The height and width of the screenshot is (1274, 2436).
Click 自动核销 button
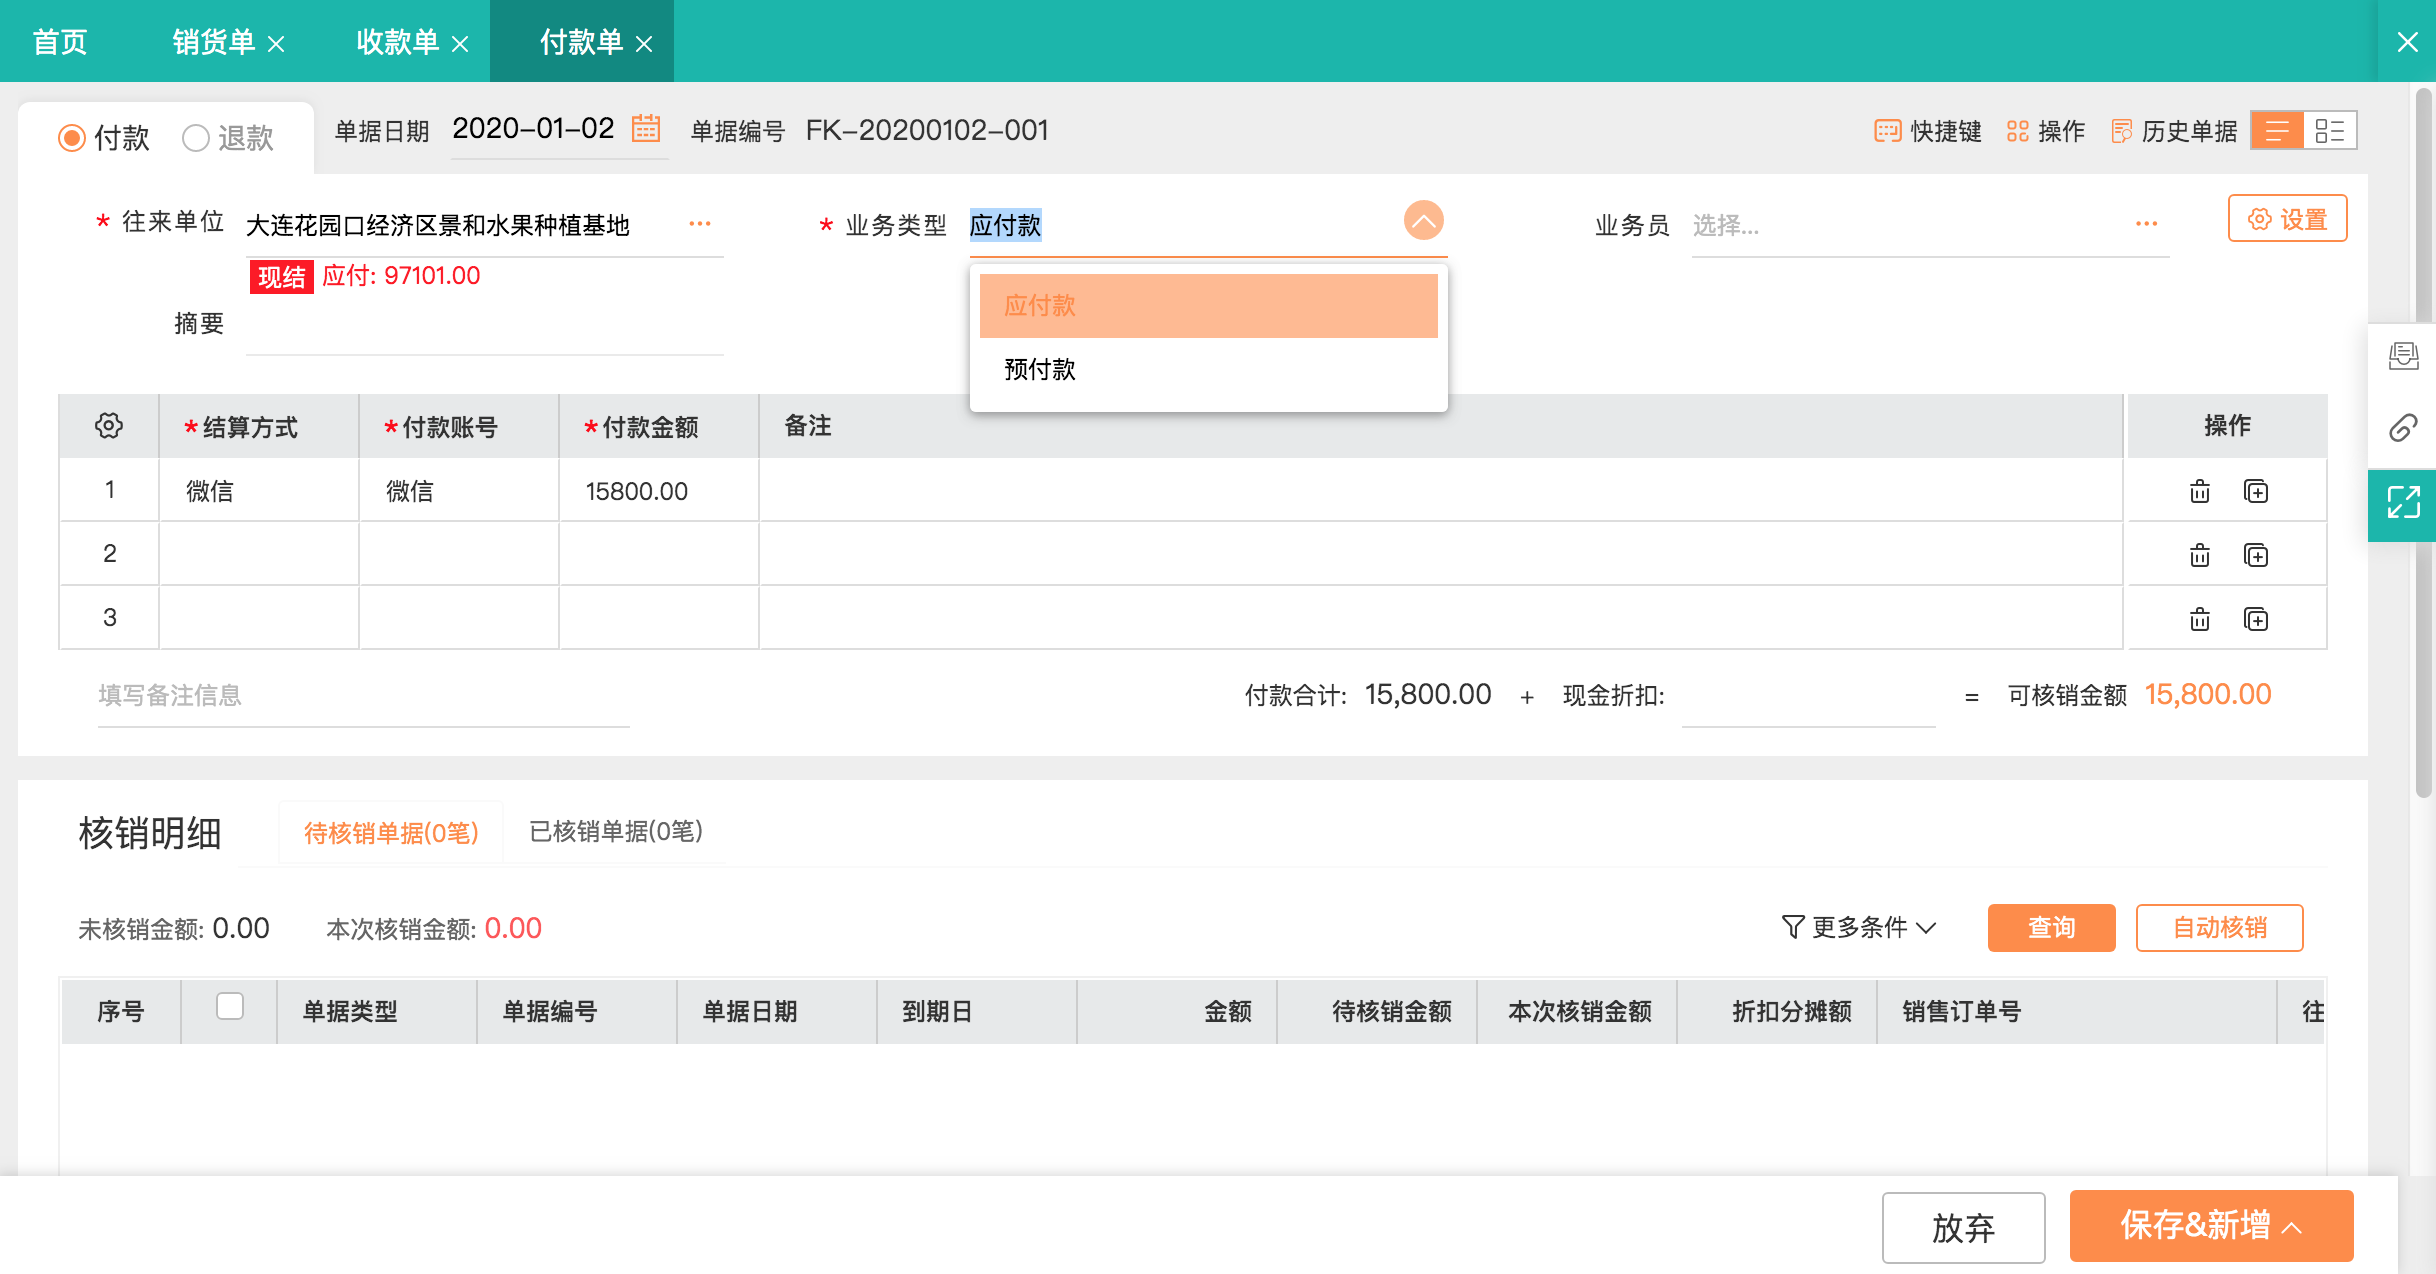pyautogui.click(x=2223, y=928)
